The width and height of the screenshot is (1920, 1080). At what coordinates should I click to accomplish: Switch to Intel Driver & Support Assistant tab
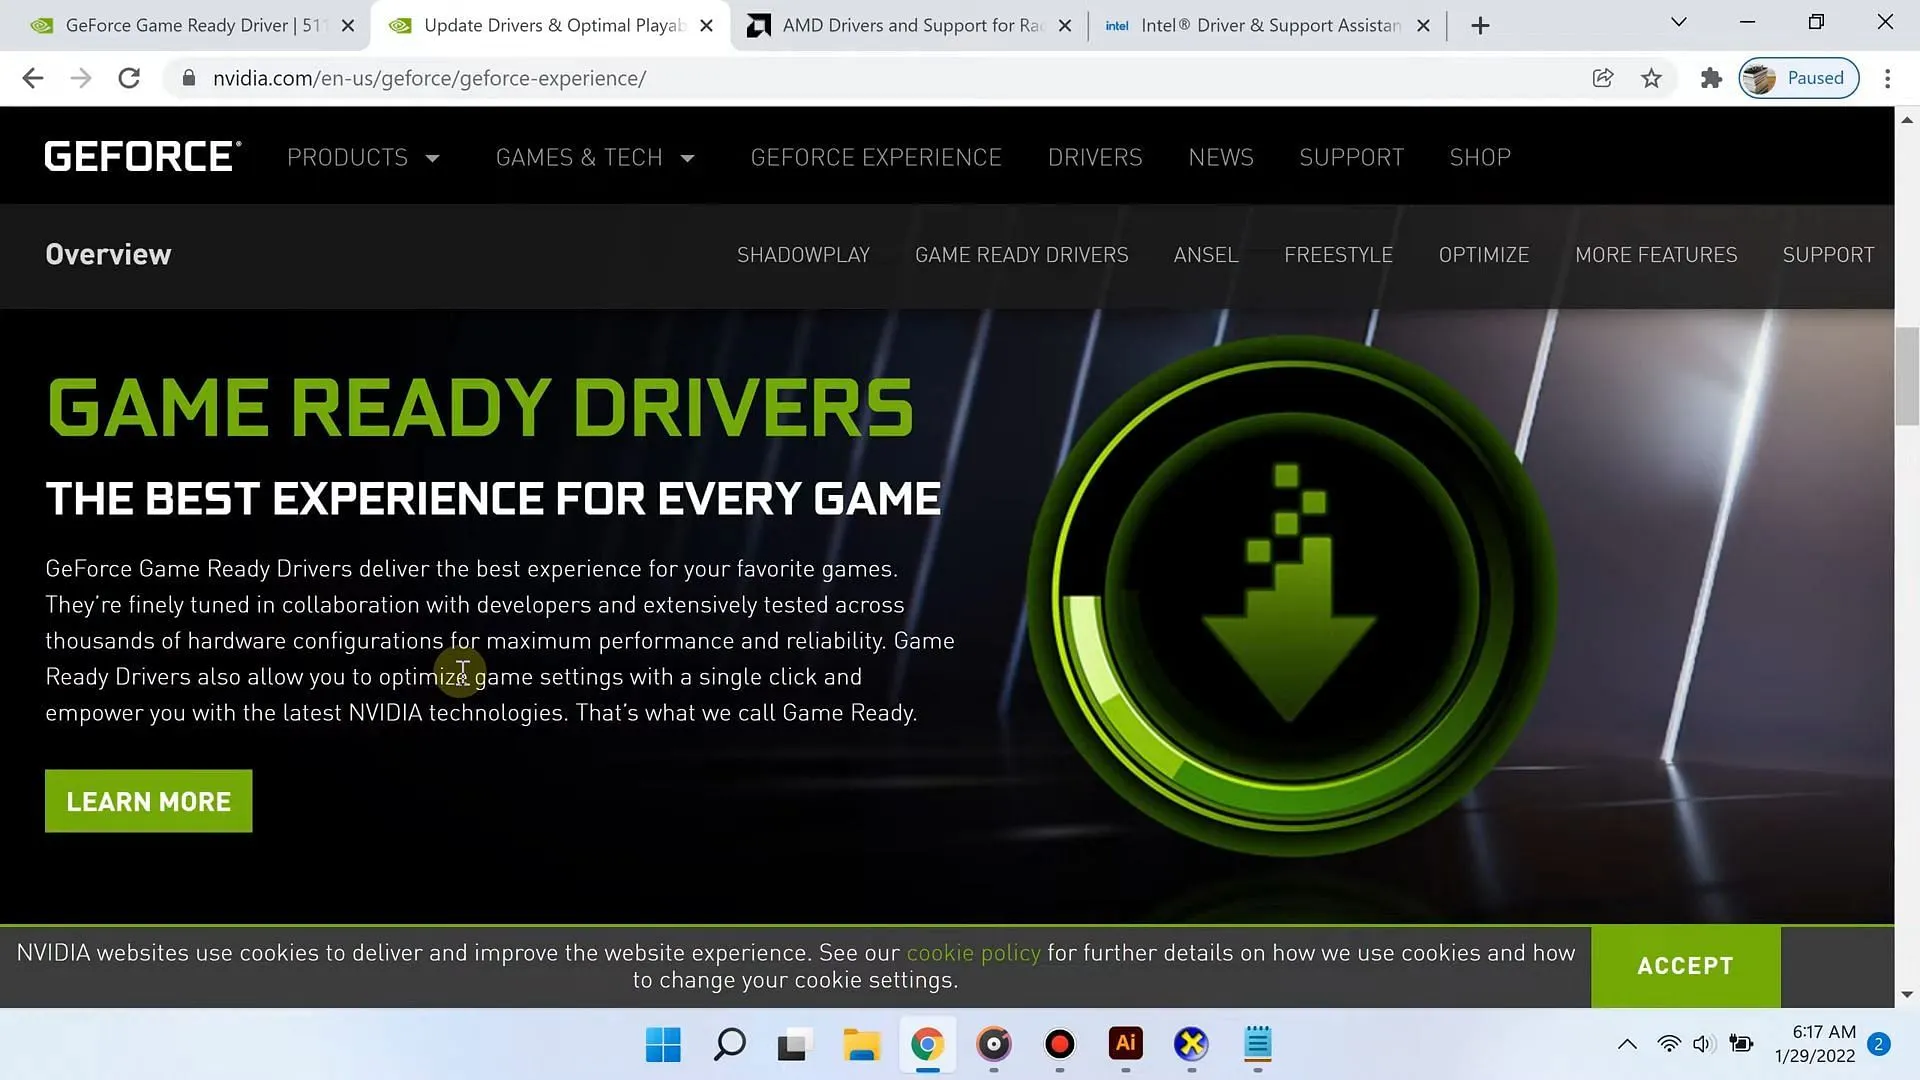point(1268,26)
